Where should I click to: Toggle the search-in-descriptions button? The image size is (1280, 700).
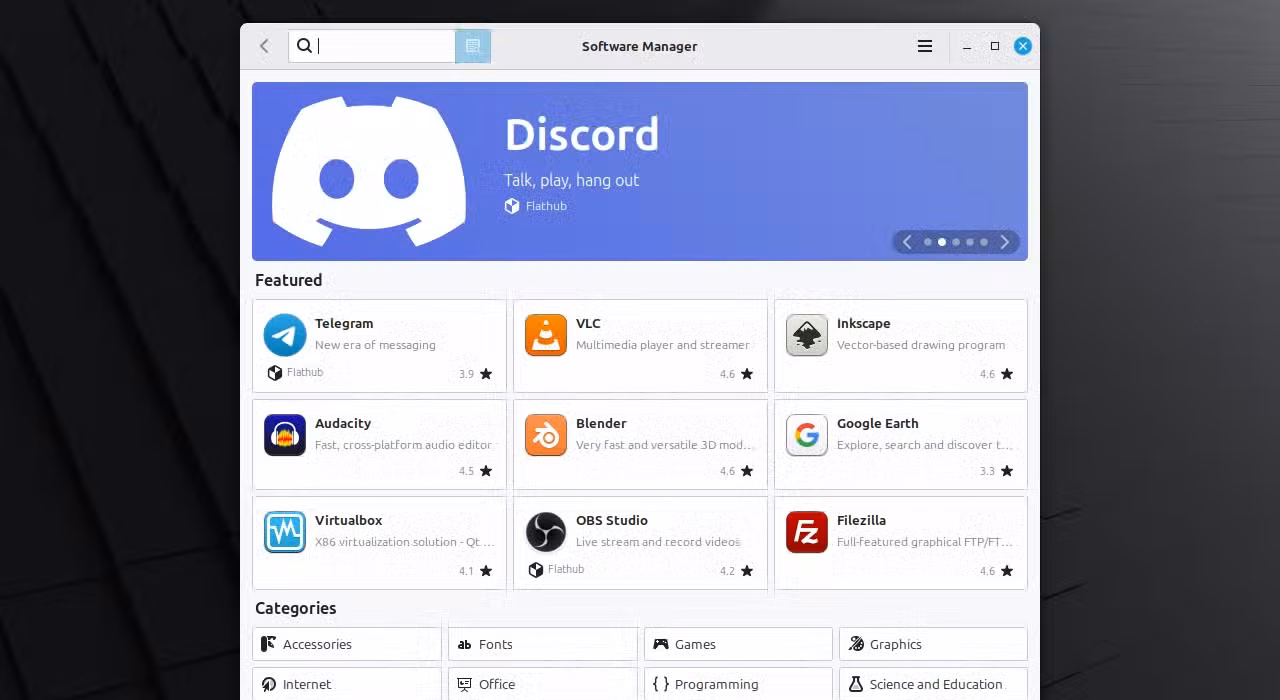473,46
